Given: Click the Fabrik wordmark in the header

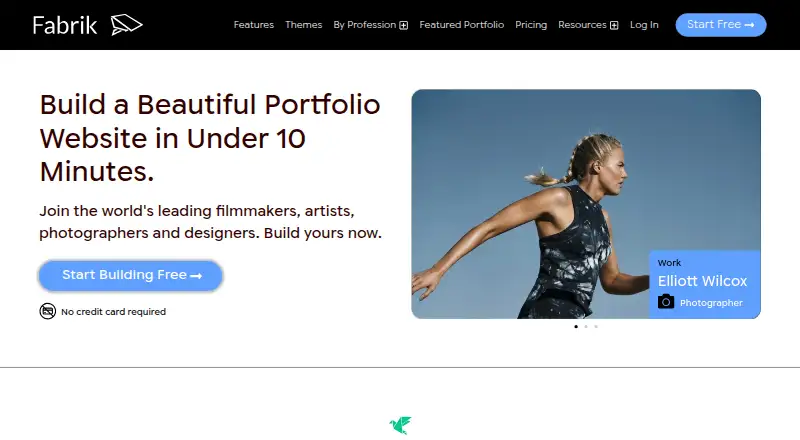Looking at the screenshot, I should pyautogui.click(x=64, y=25).
